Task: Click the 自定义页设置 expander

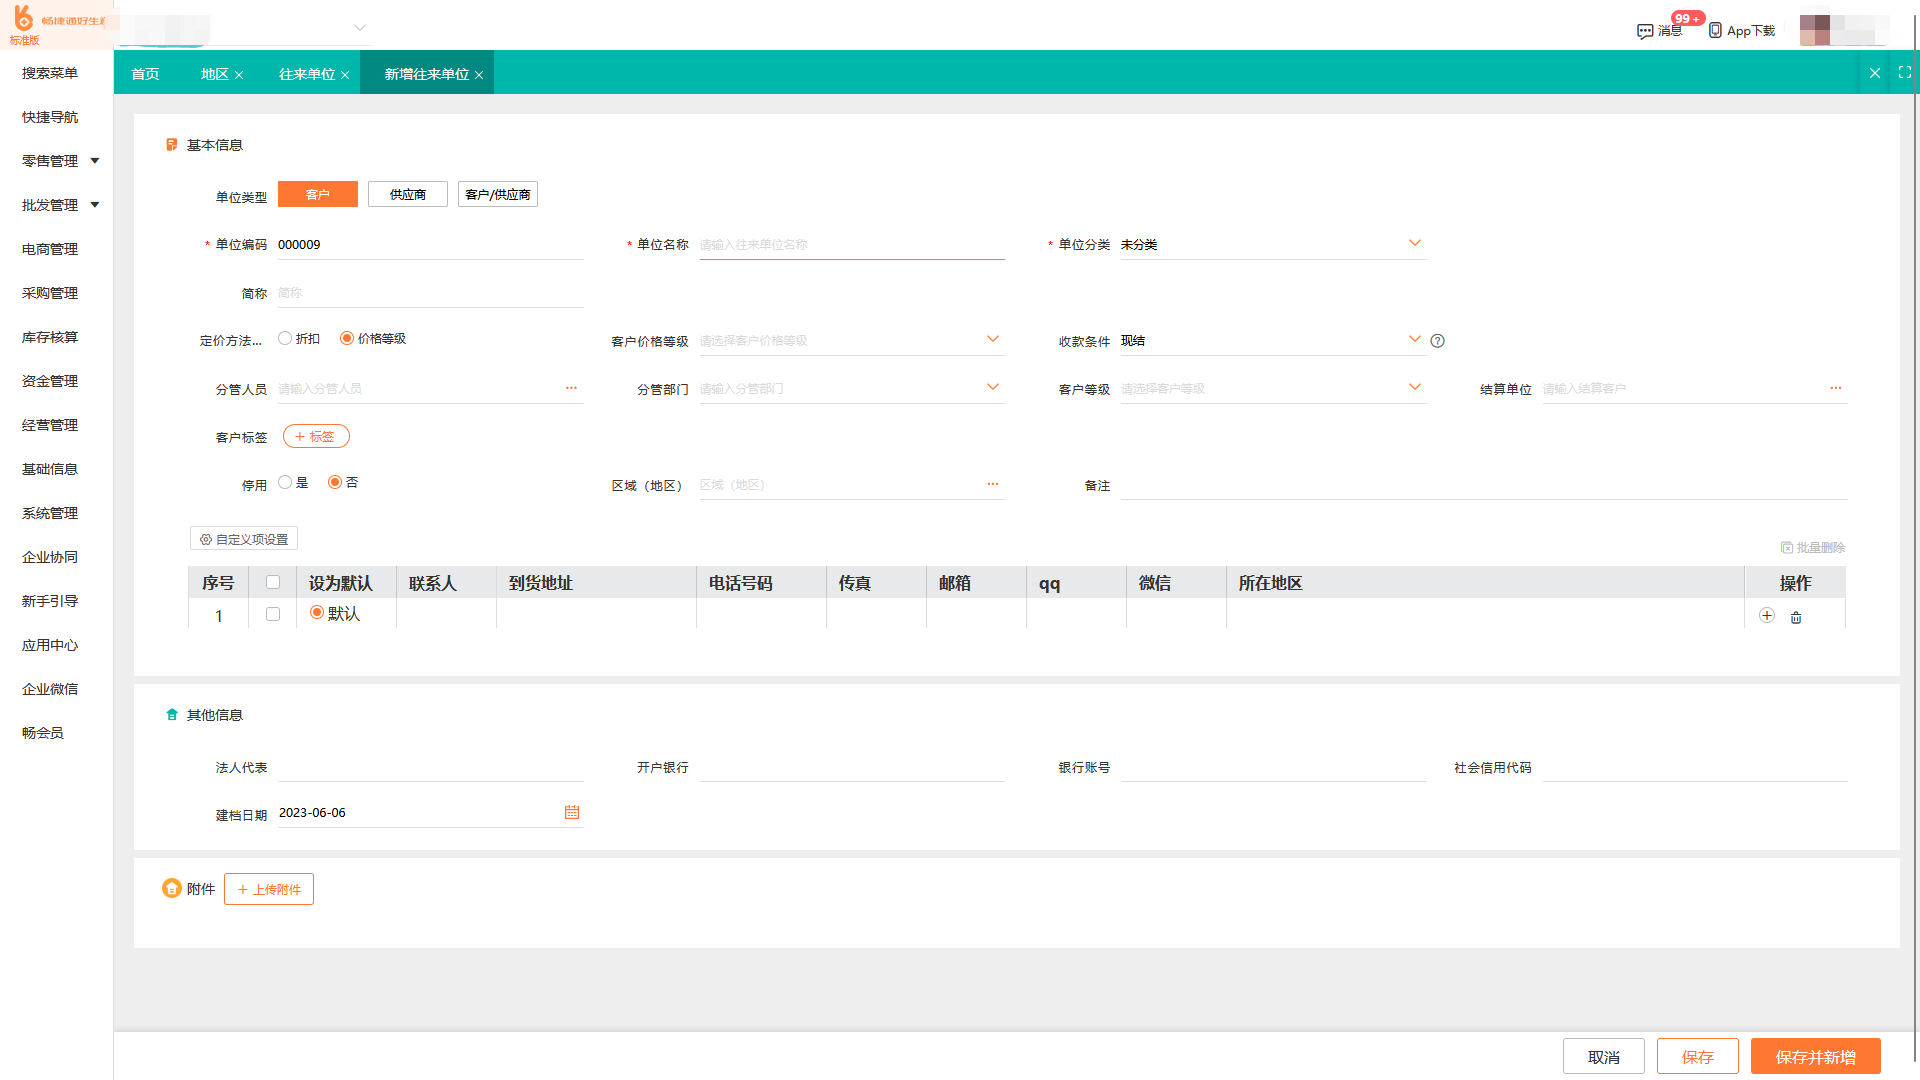Action: click(245, 538)
